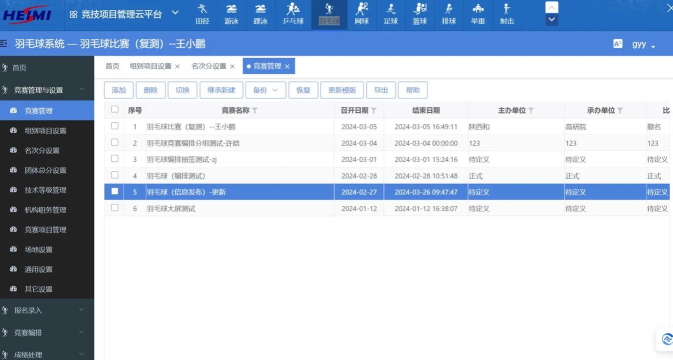Select the 蹼泳 sport icon
Viewport: 673px width, 360px height.
pyautogui.click(x=261, y=14)
